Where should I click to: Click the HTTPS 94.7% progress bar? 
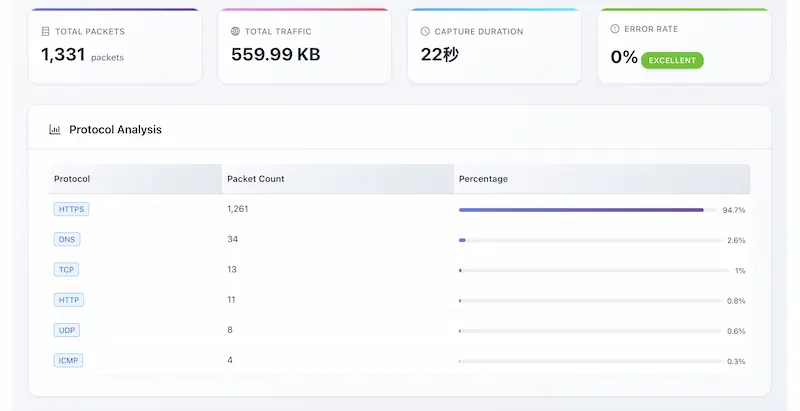(x=587, y=210)
